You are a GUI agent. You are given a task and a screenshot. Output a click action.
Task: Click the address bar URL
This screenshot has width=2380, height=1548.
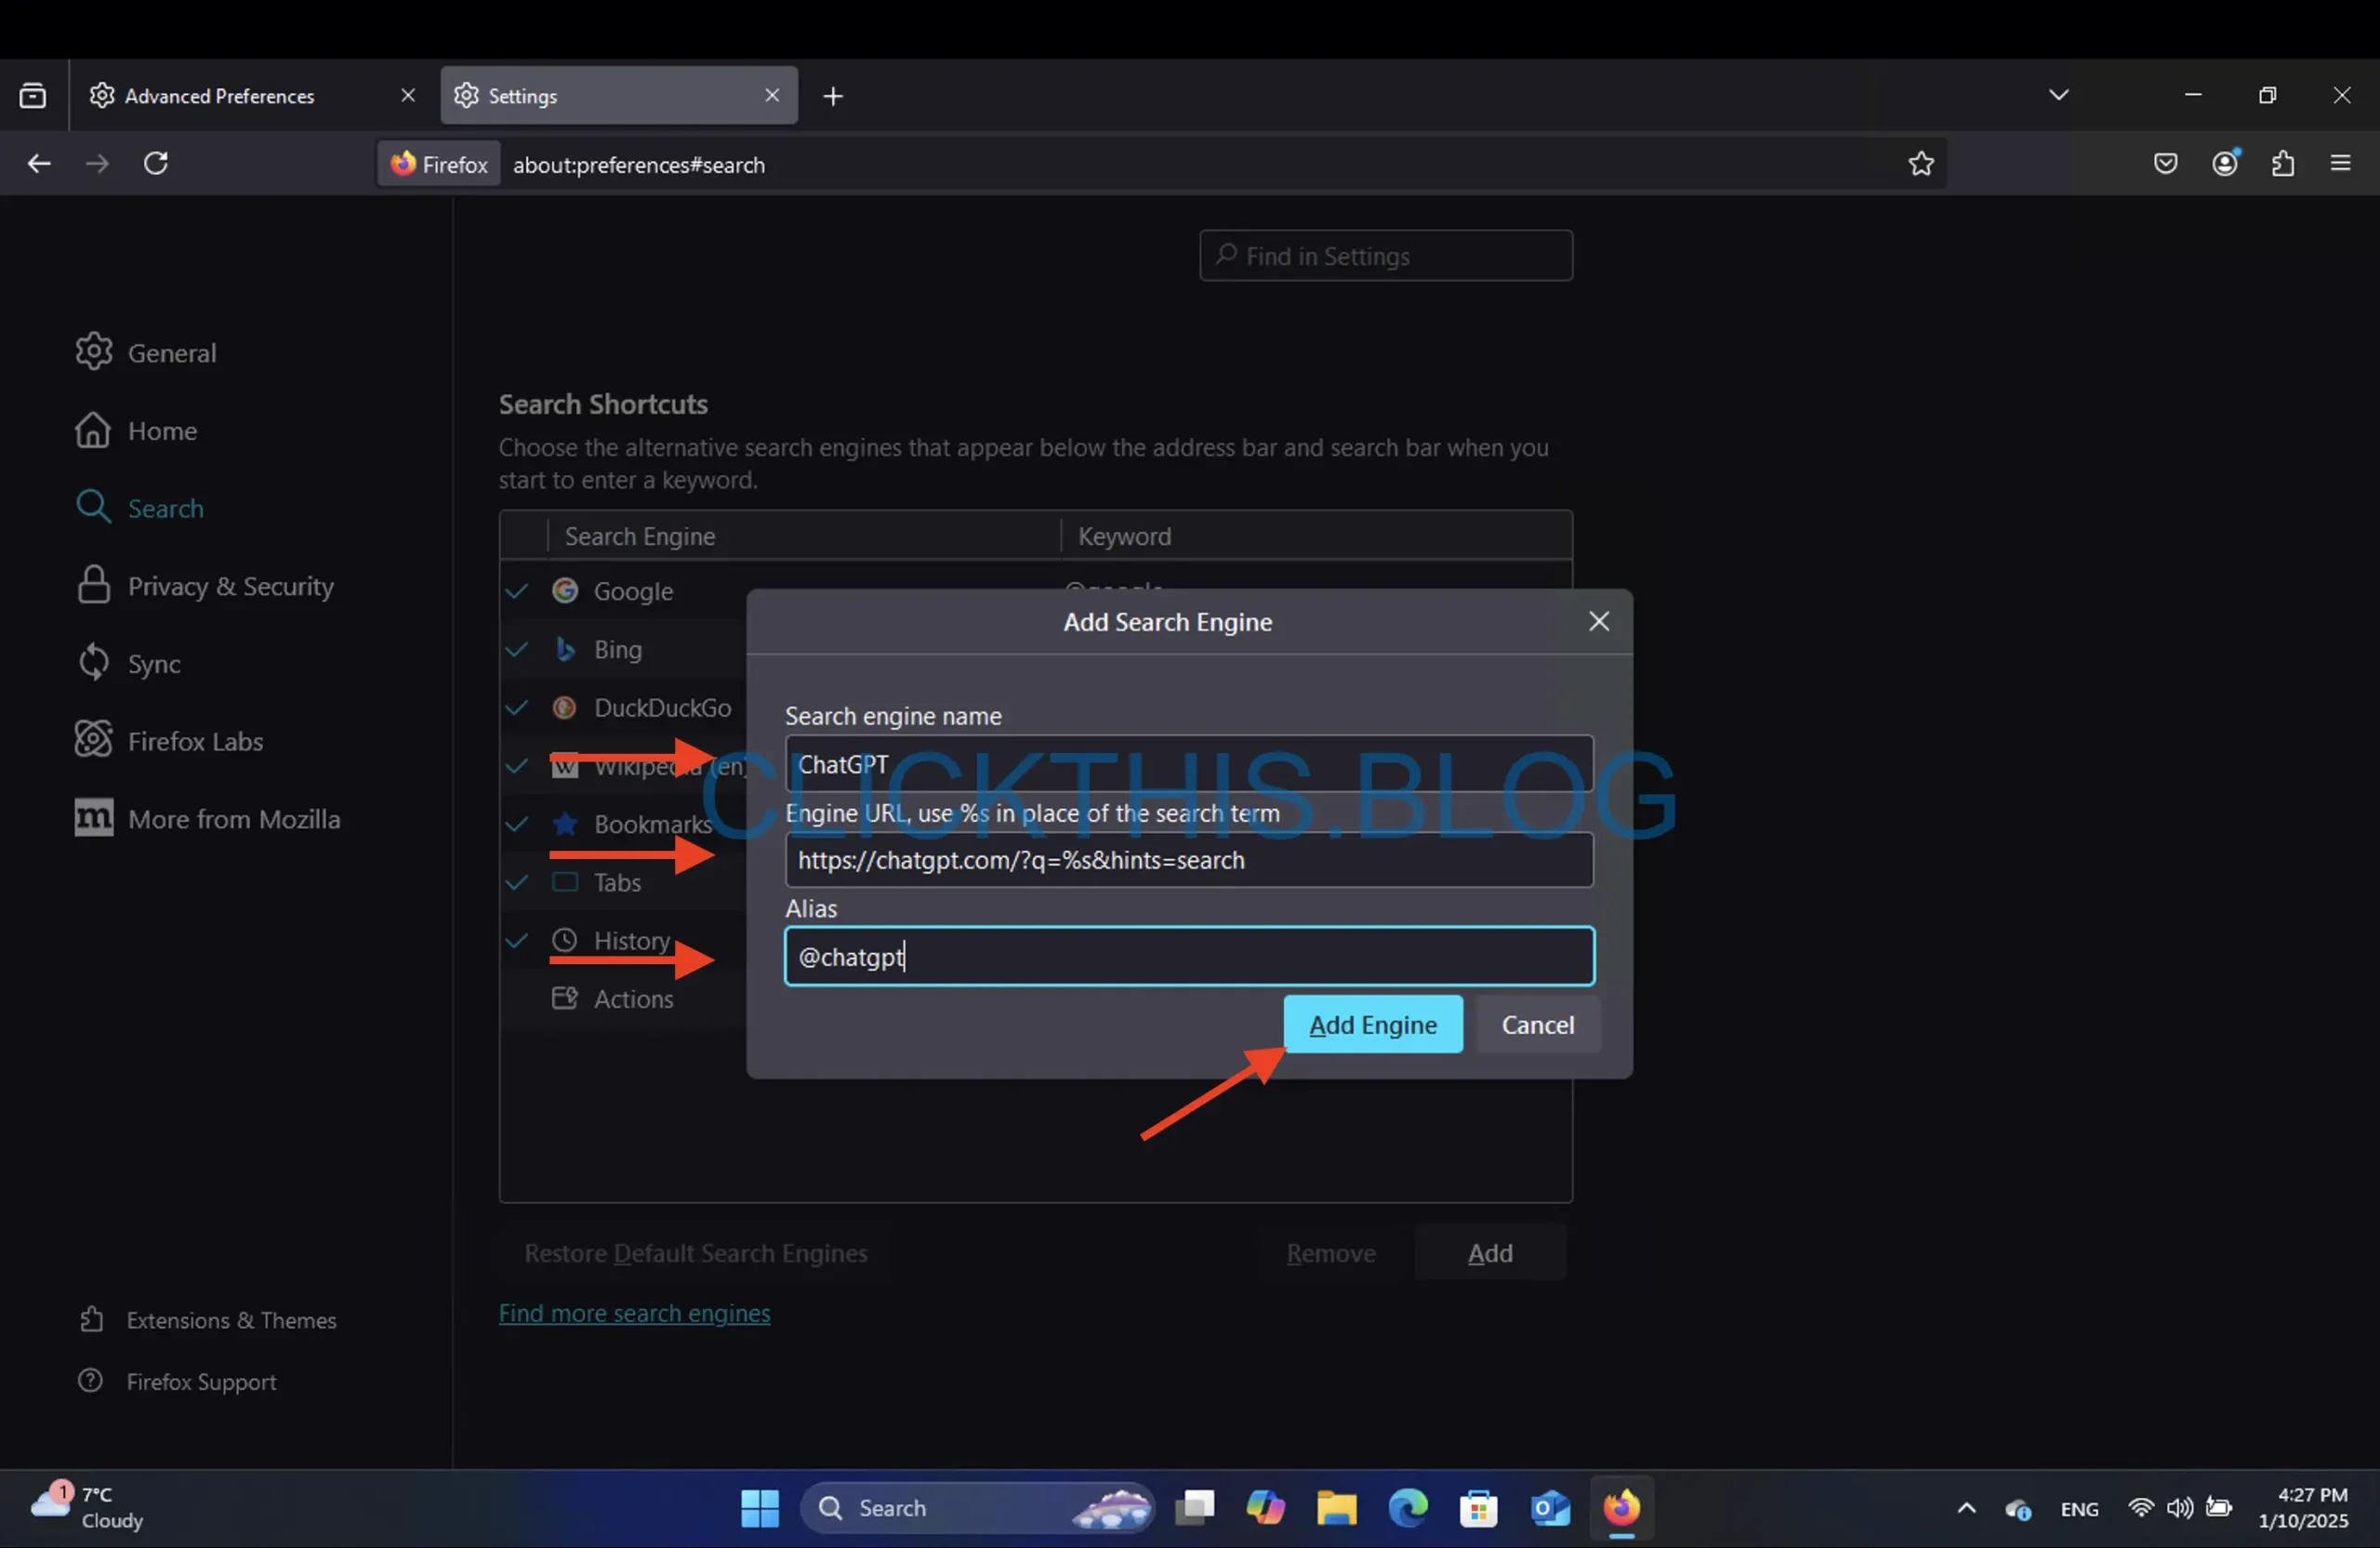pos(639,165)
